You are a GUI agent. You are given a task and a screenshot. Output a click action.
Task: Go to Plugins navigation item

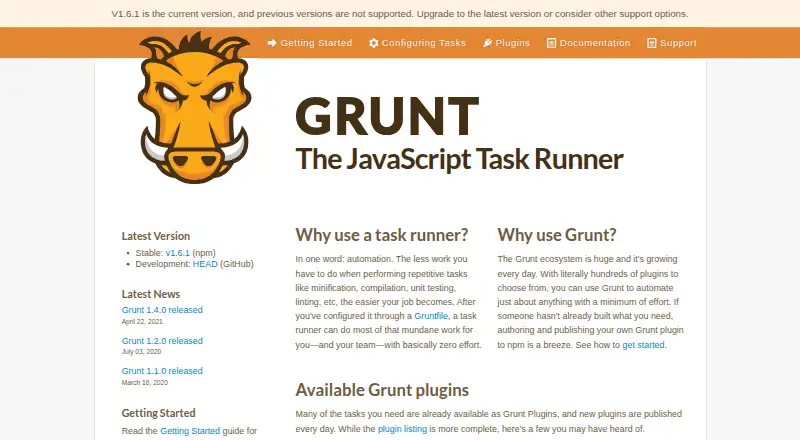pyautogui.click(x=512, y=43)
